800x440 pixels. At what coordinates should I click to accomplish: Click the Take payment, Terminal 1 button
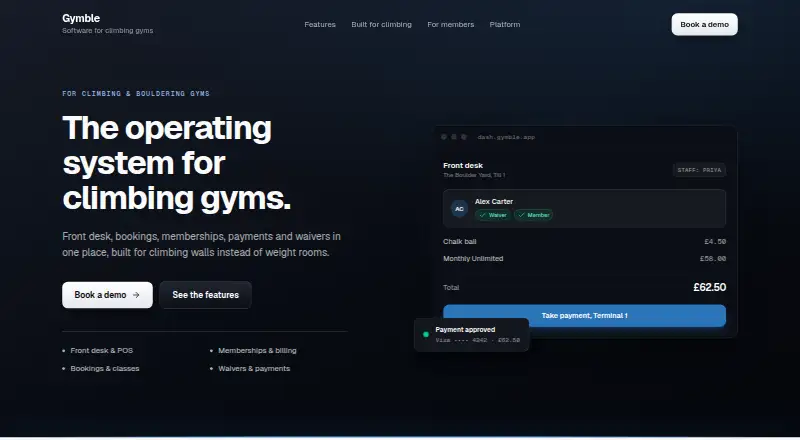pos(584,315)
